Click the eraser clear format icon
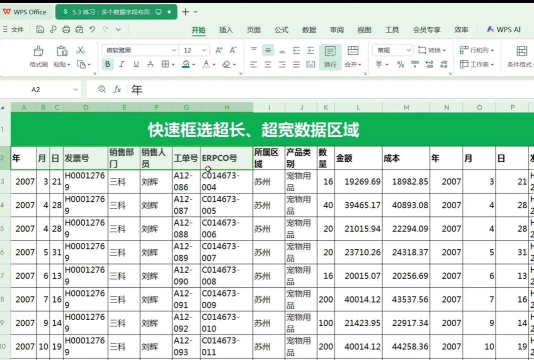This screenshot has width=534, height=360. tap(226, 64)
